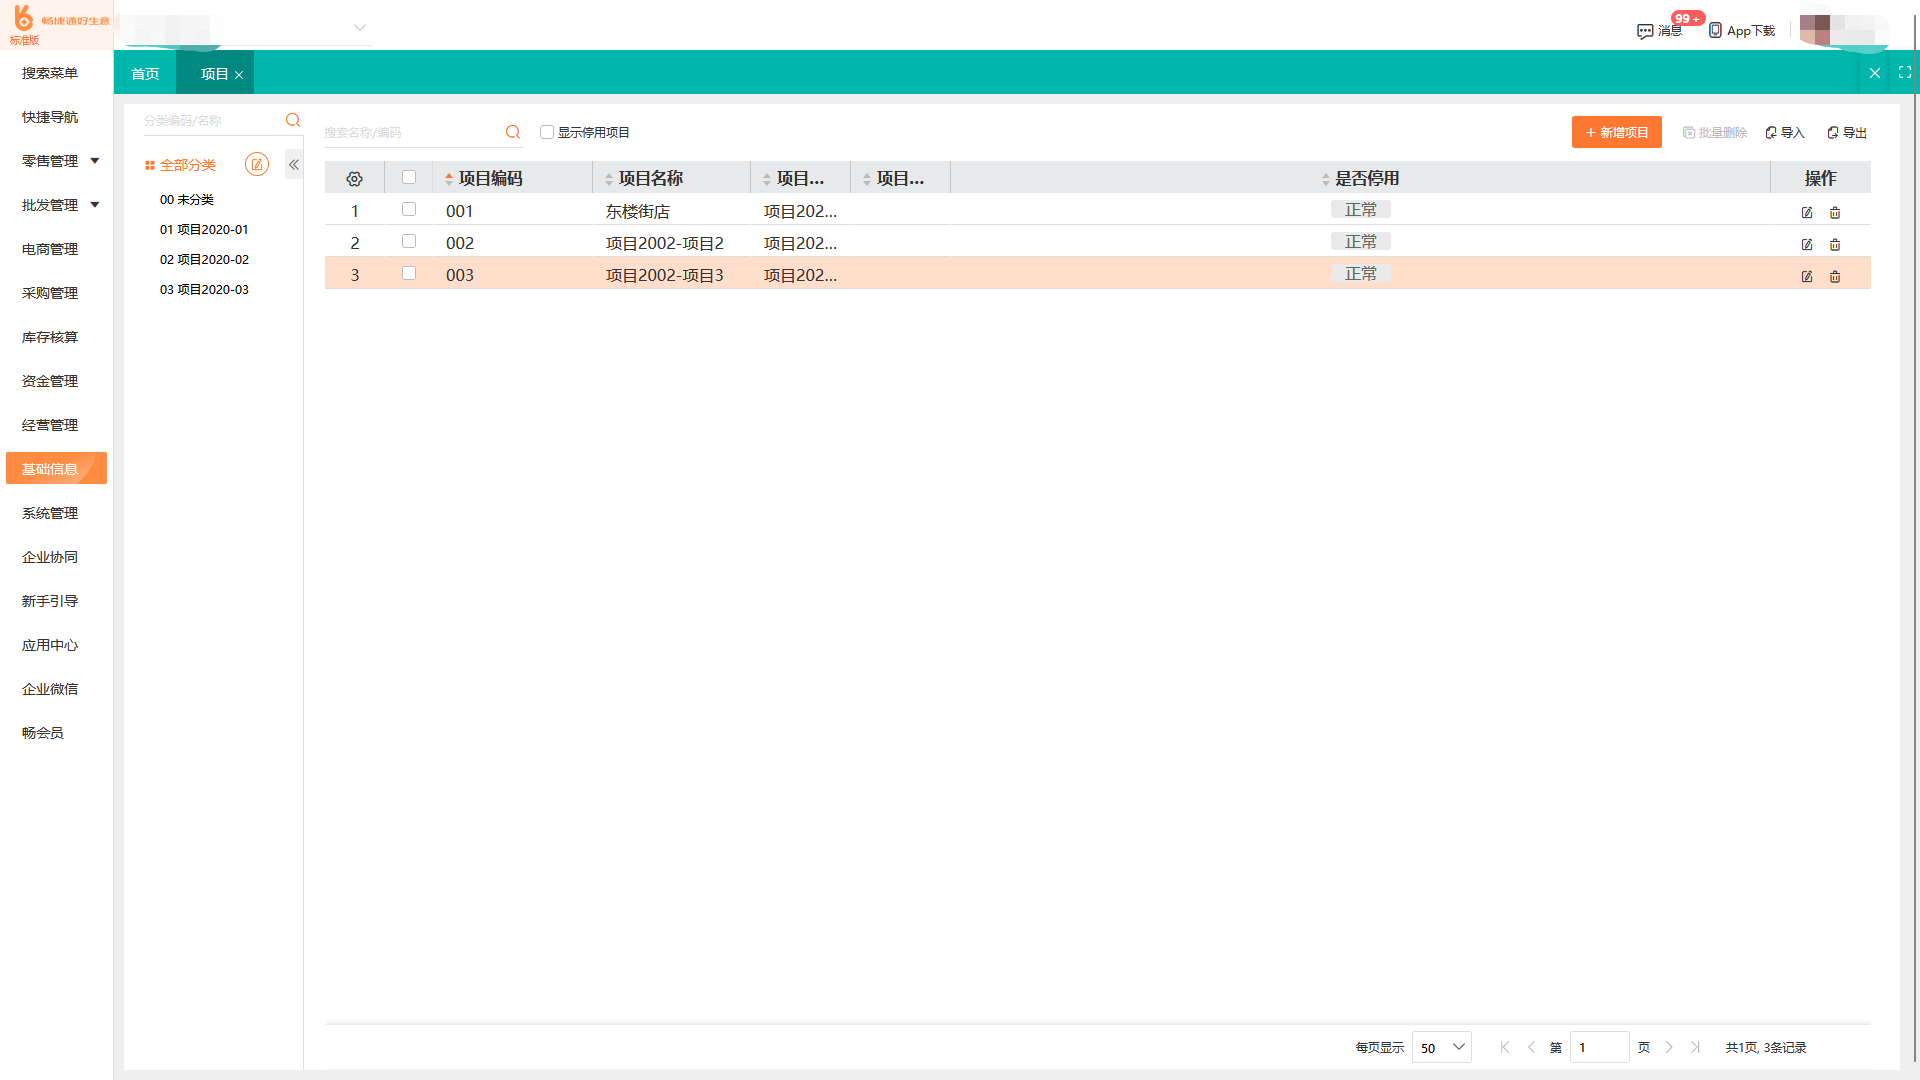Click the edit category icon next to 全部分类

pos(258,164)
